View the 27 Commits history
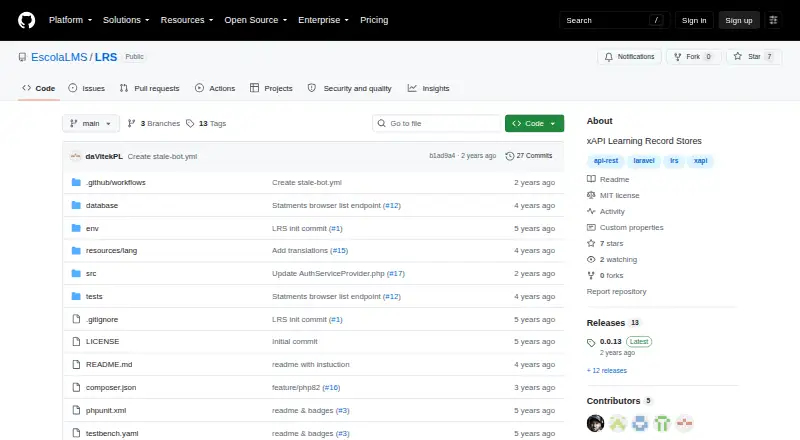 (x=529, y=156)
